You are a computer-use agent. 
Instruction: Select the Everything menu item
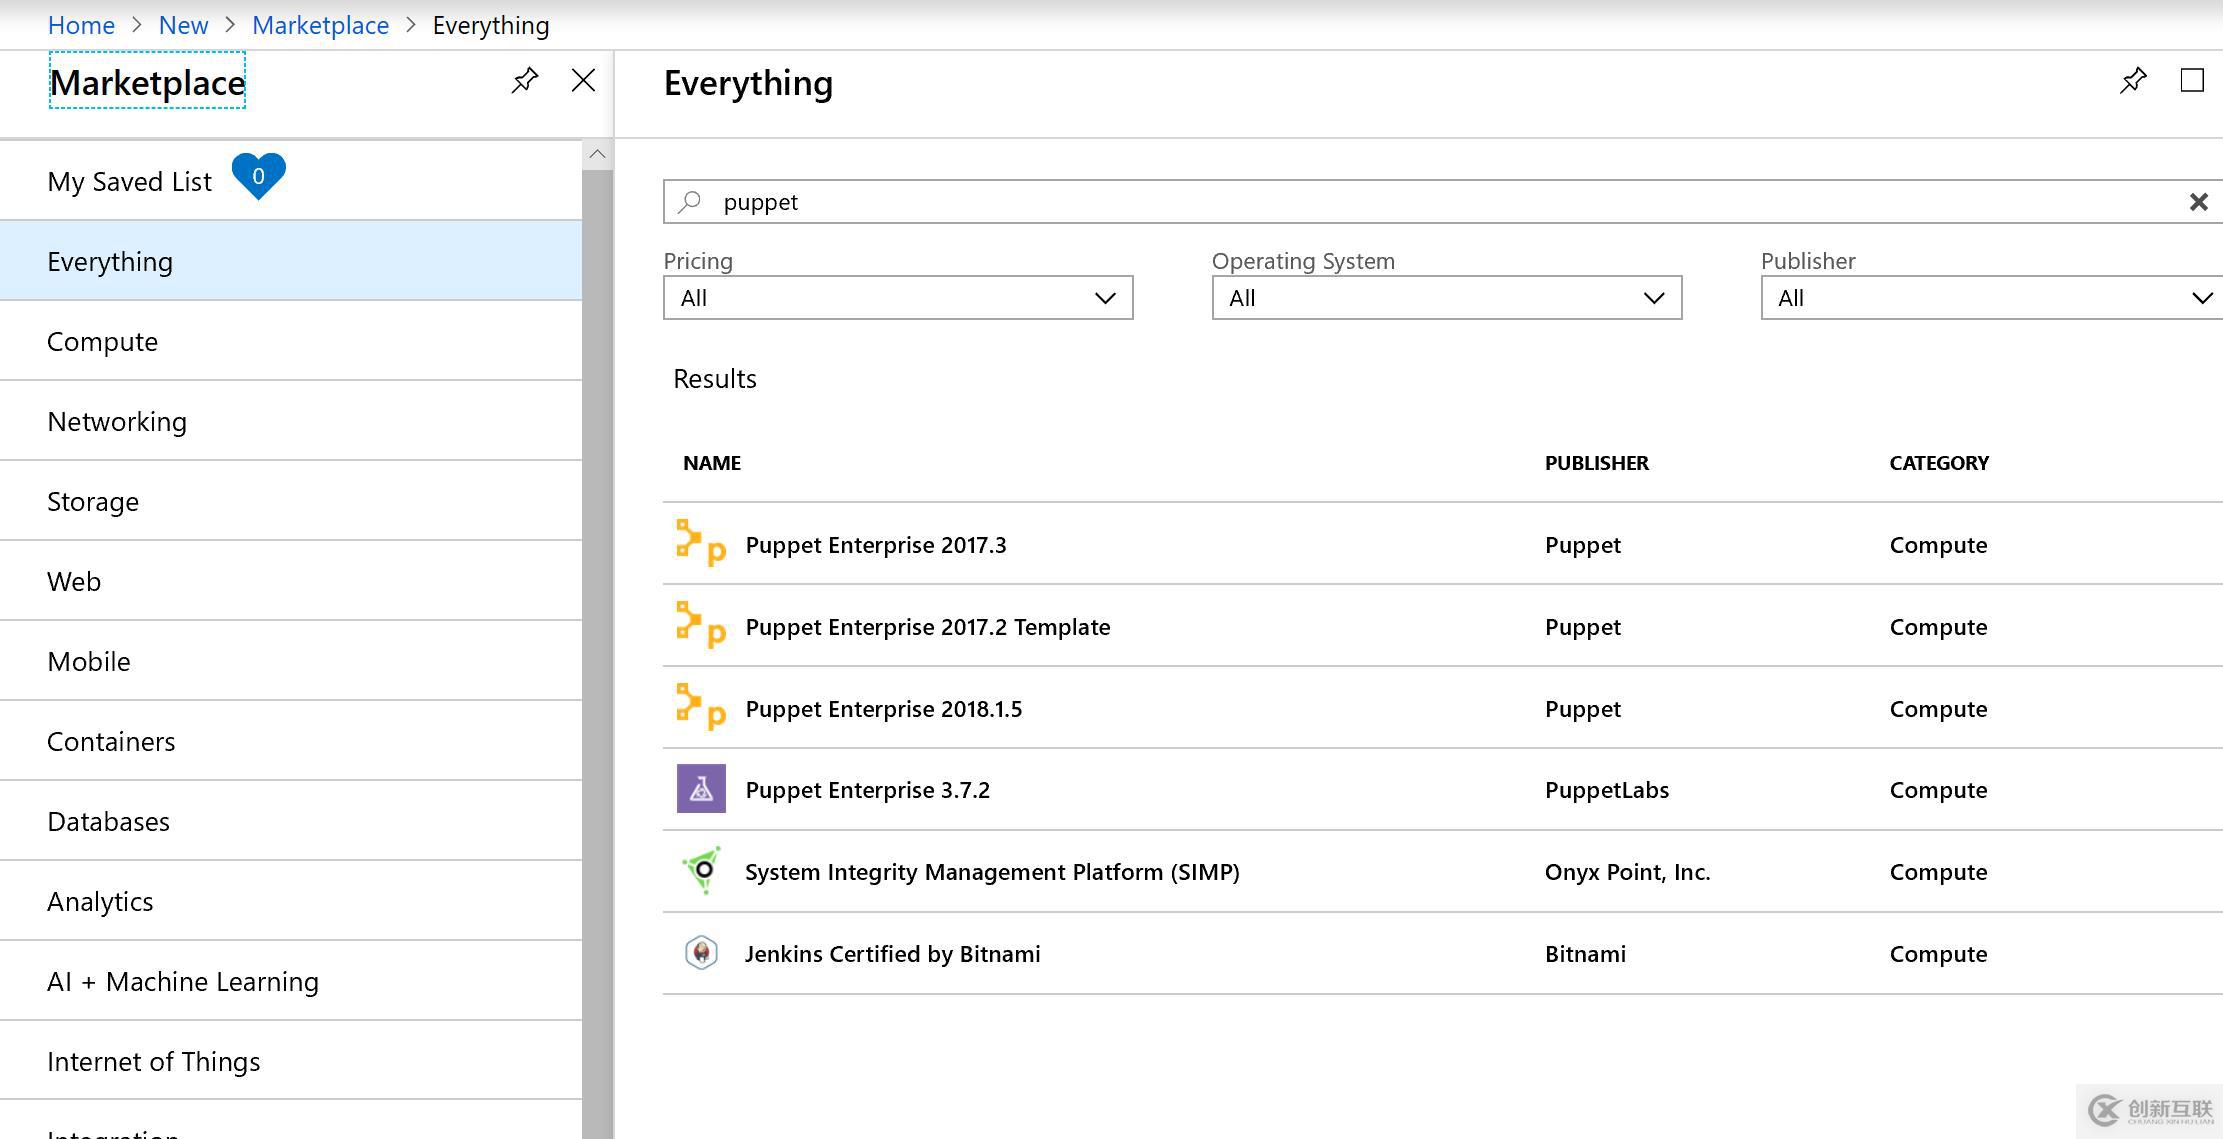pyautogui.click(x=109, y=260)
